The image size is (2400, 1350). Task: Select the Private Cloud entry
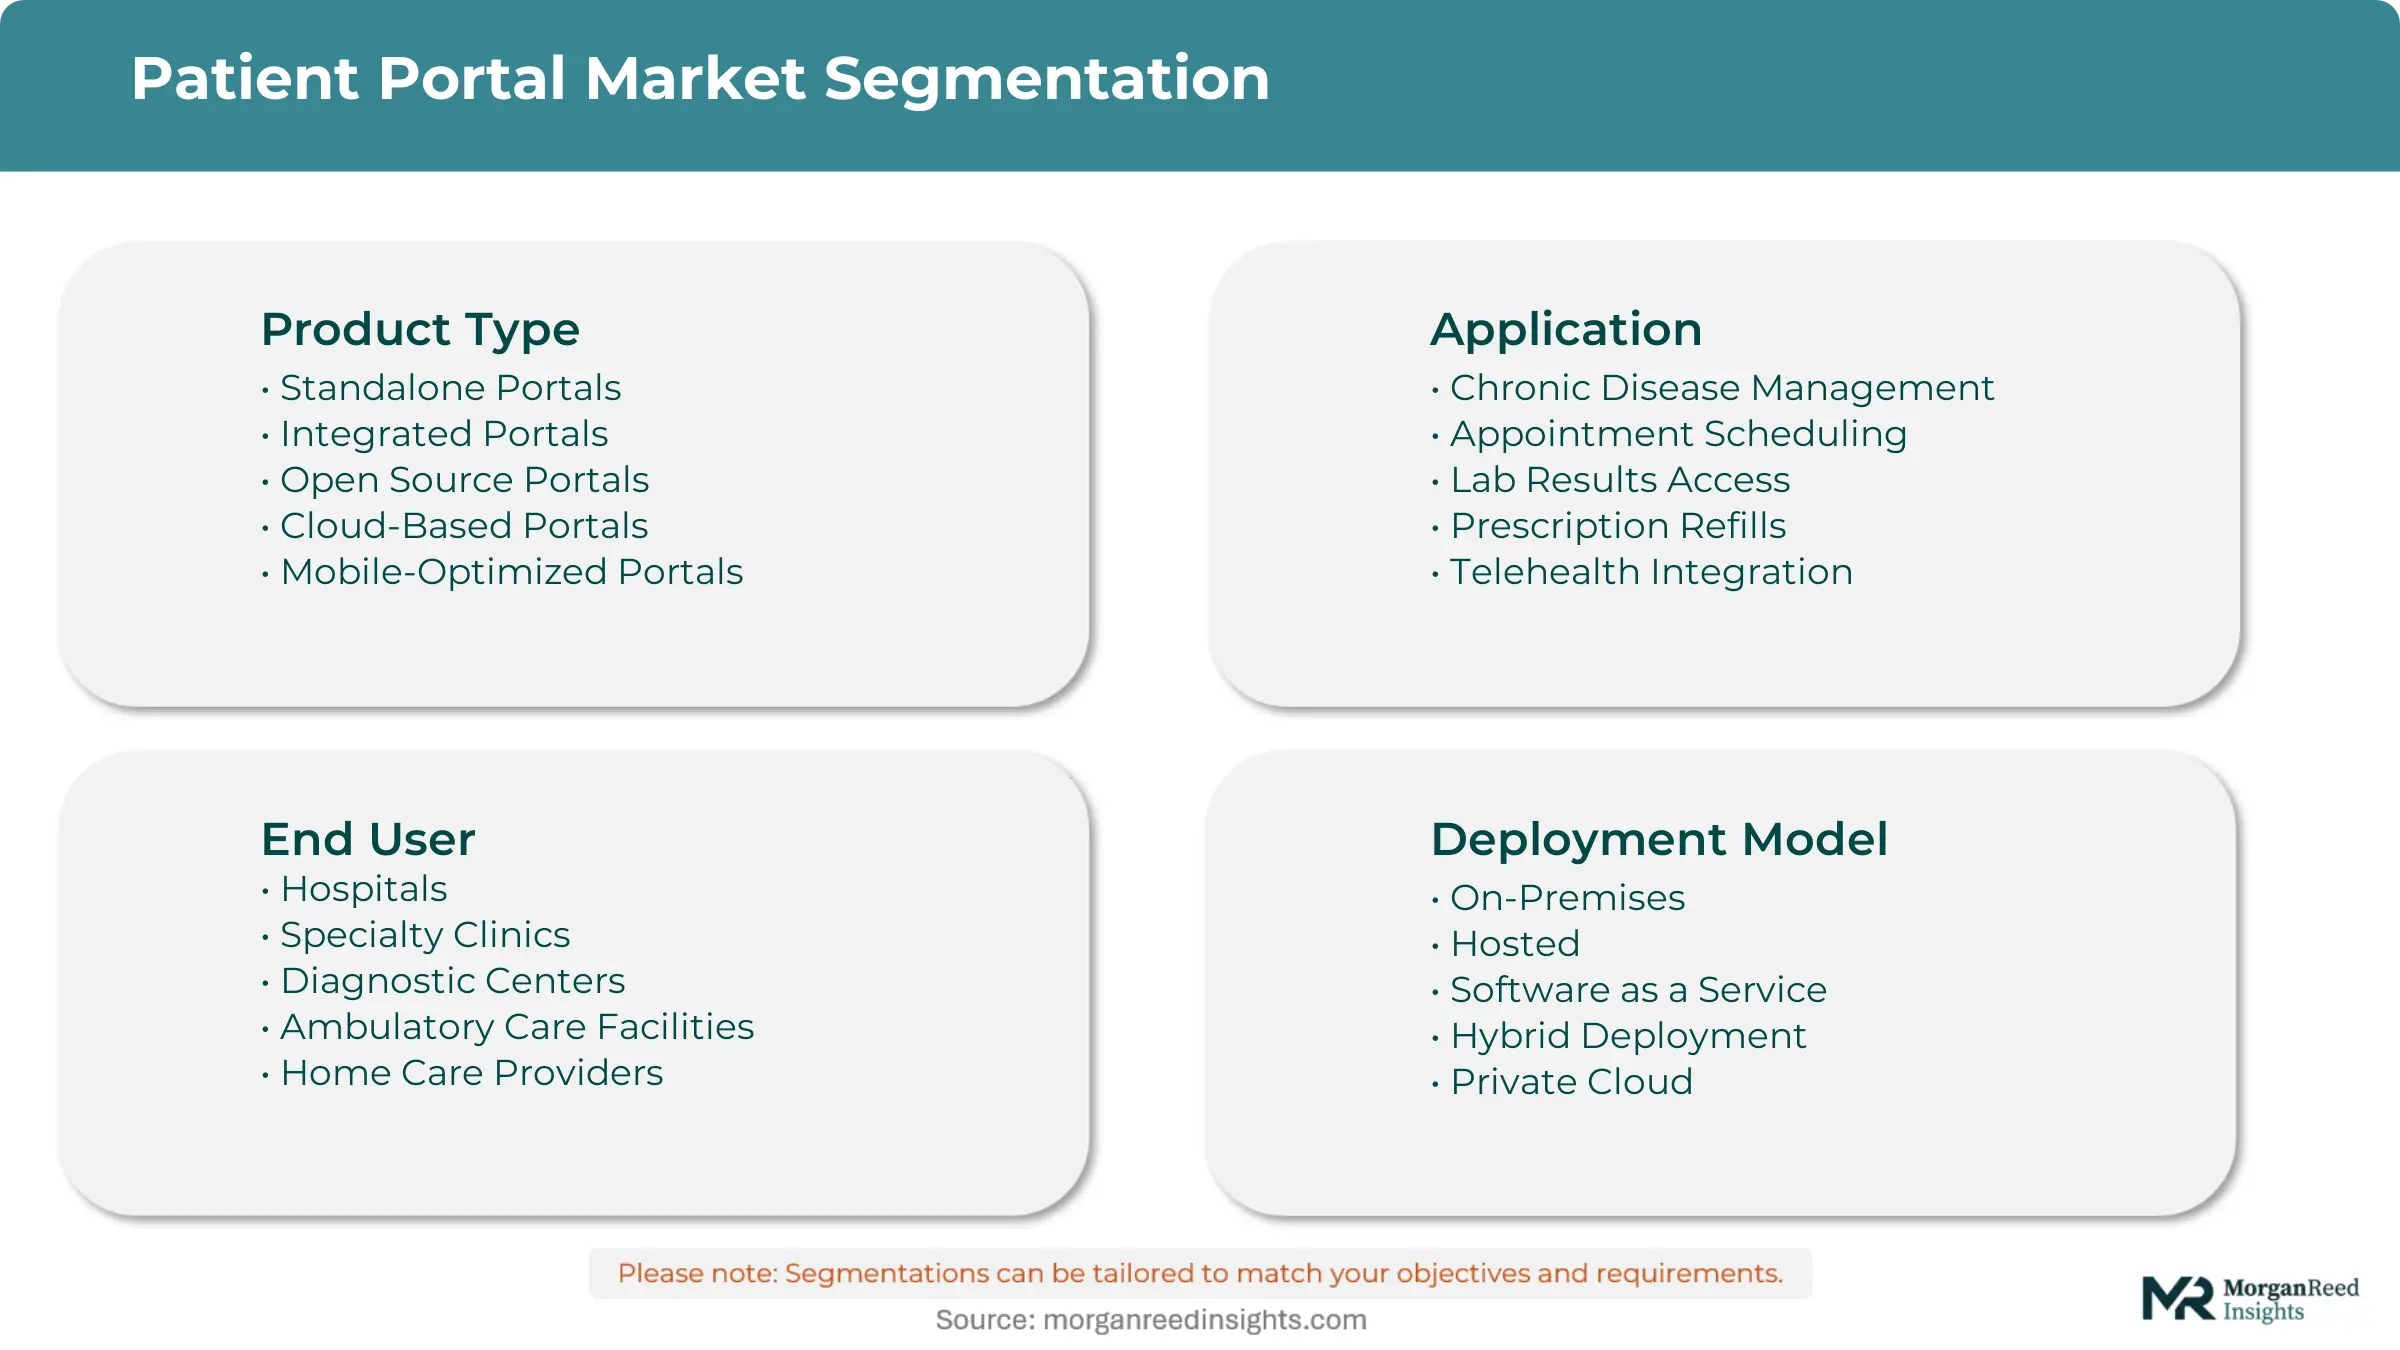1570,1081
